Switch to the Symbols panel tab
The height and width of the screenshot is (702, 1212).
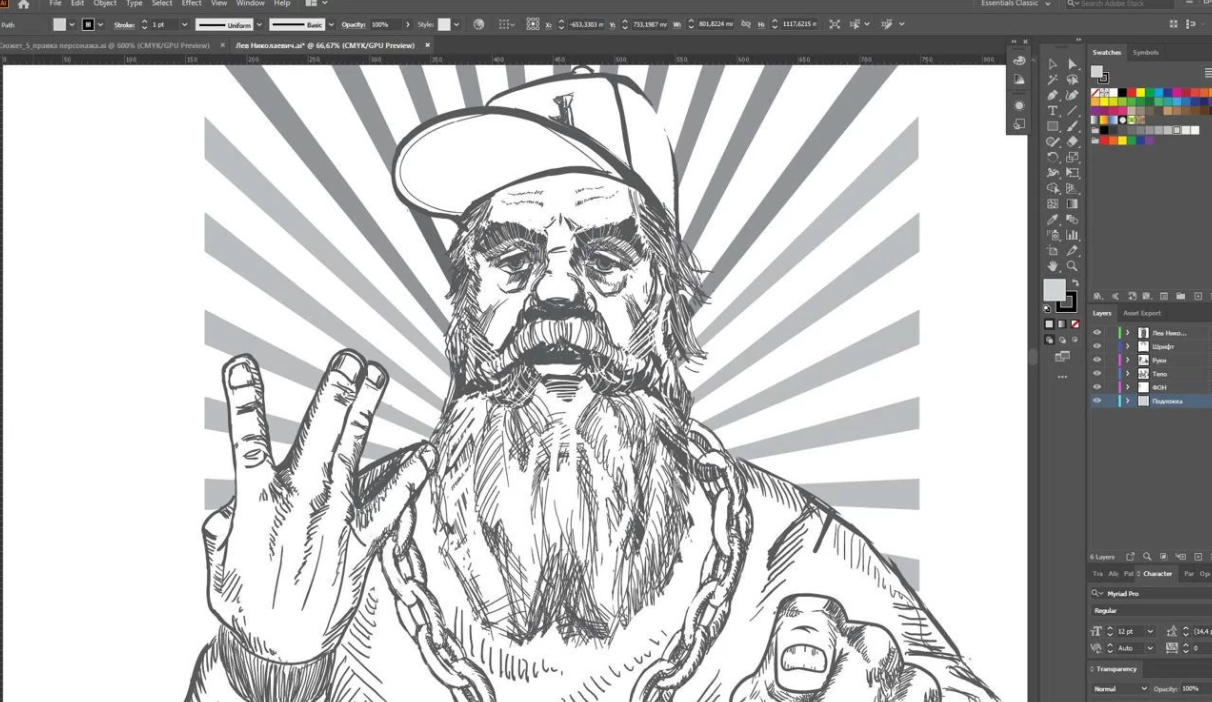click(x=1145, y=52)
